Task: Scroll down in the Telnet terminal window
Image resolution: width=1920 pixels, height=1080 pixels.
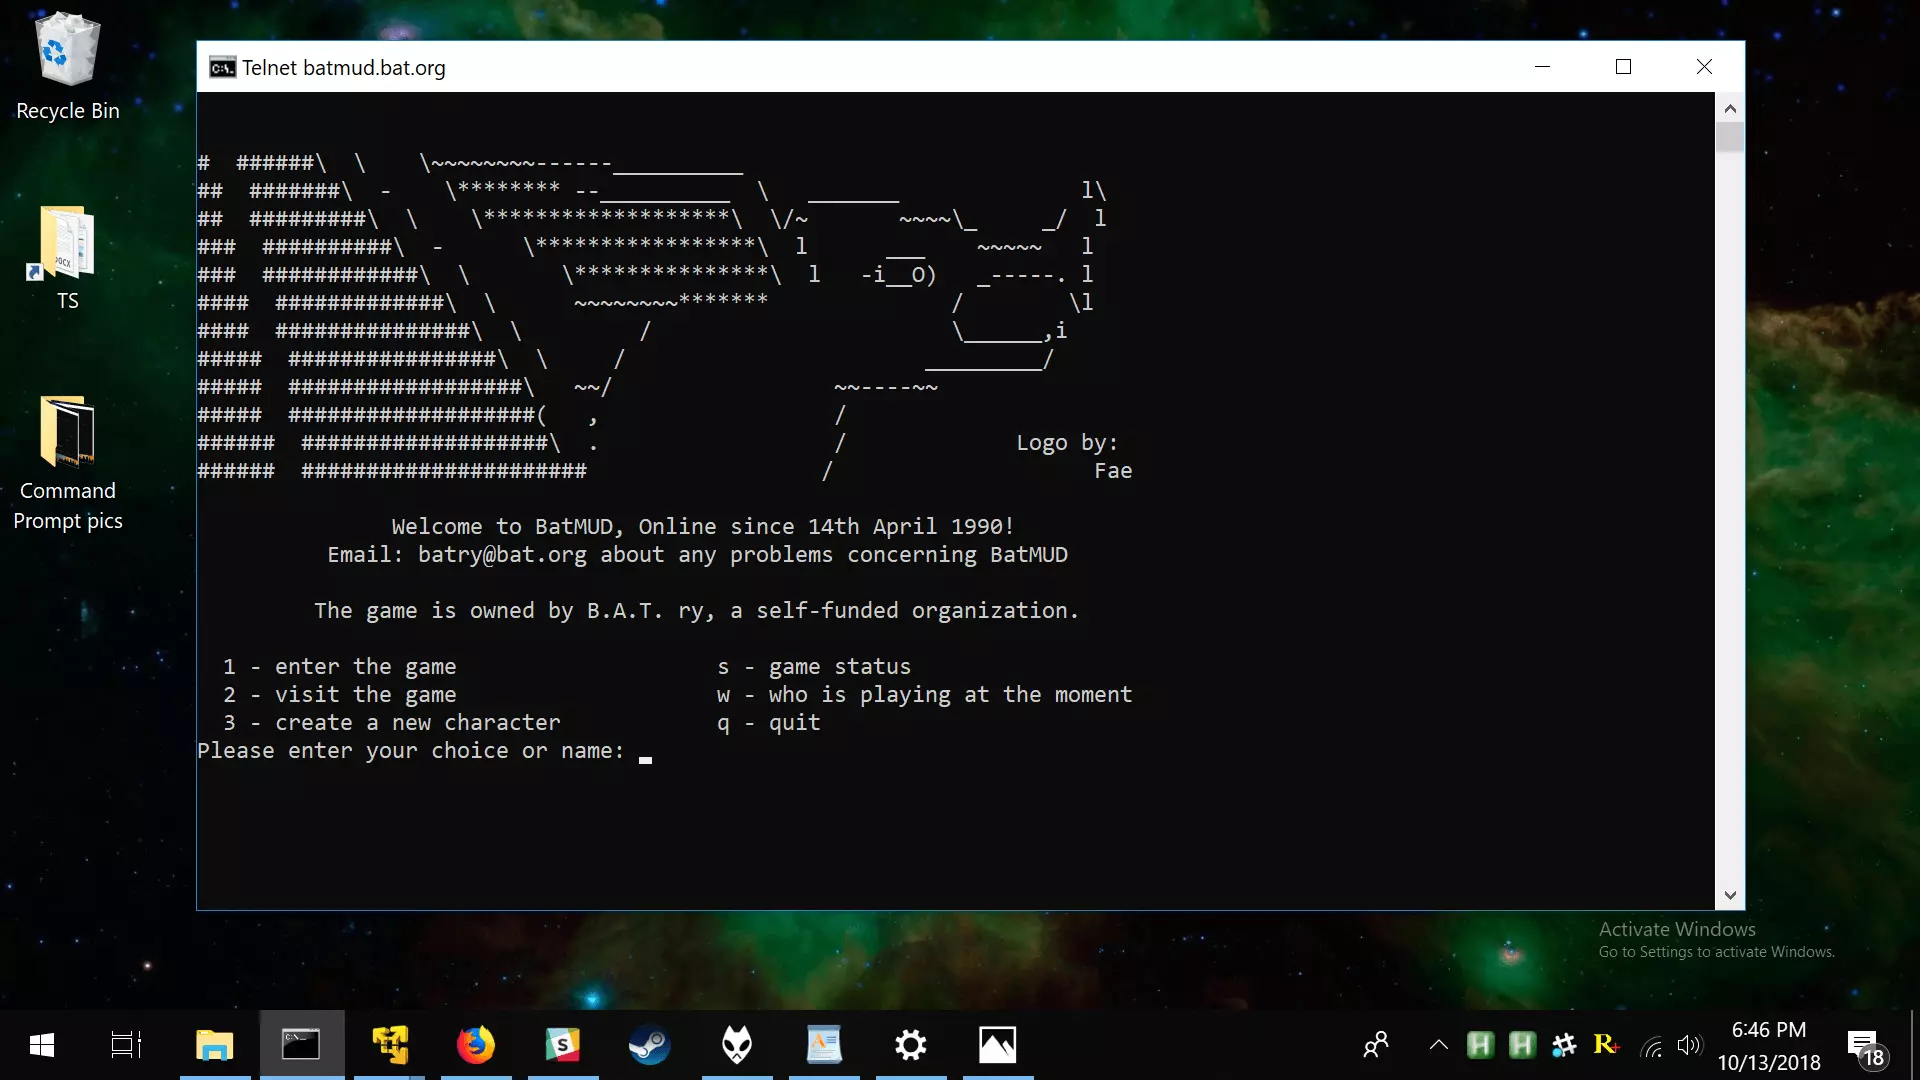Action: point(1730,897)
